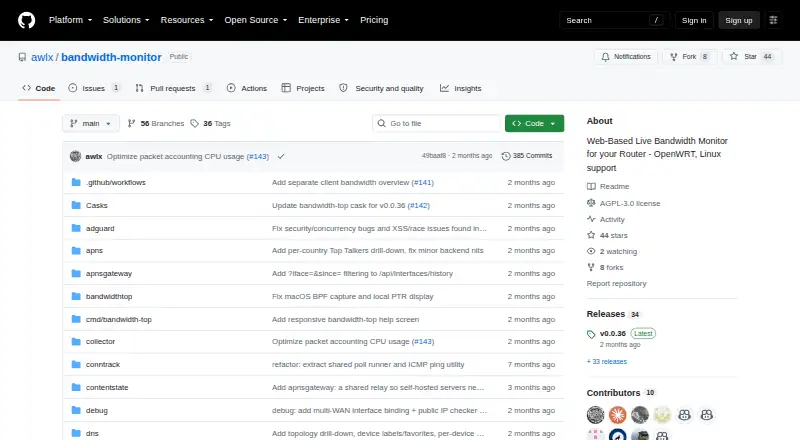Open the Casks folder
Screen dimensions: 800x440
pyautogui.click(x=96, y=205)
